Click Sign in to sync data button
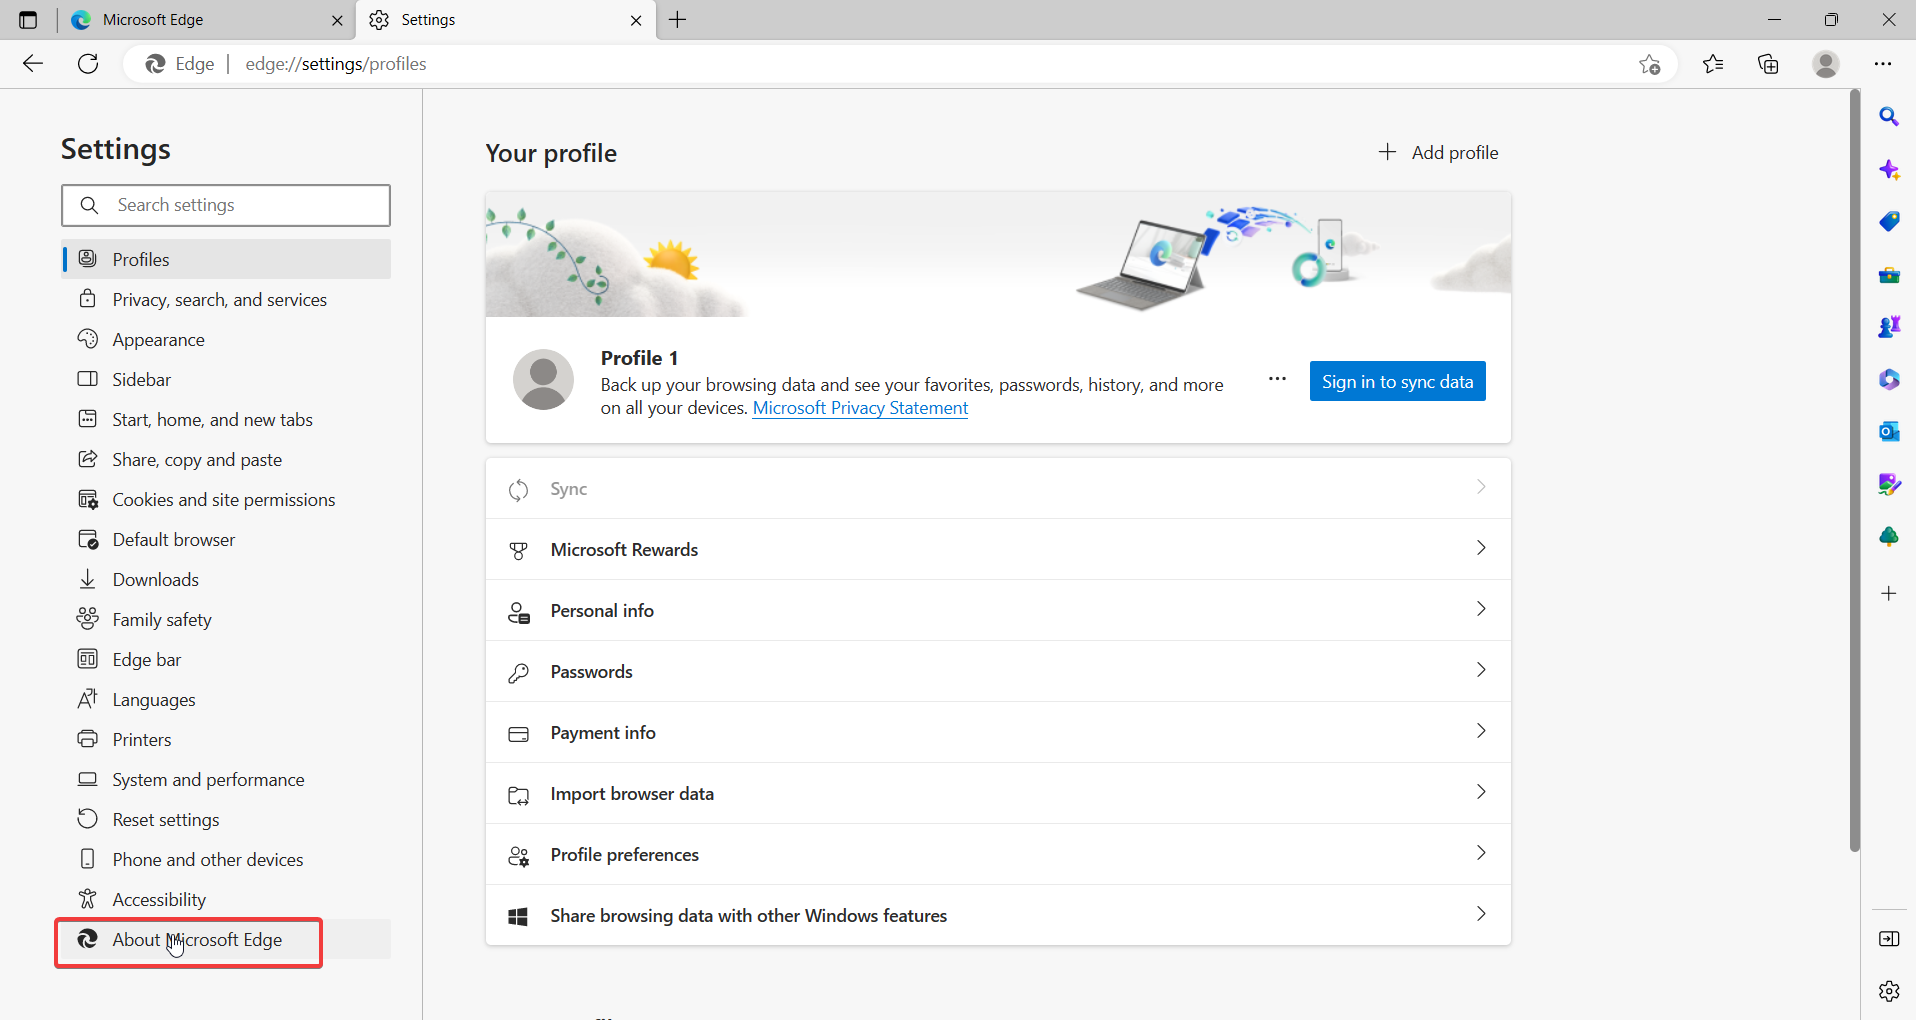The width and height of the screenshot is (1916, 1020). (x=1397, y=381)
